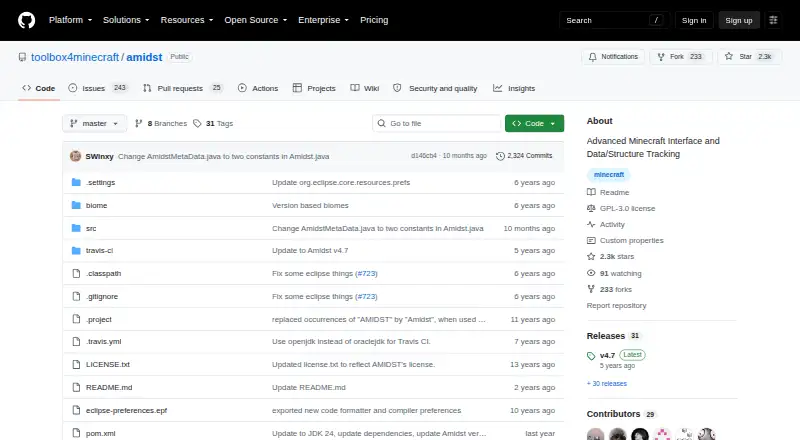View the 91 watching link

[x=614, y=273]
